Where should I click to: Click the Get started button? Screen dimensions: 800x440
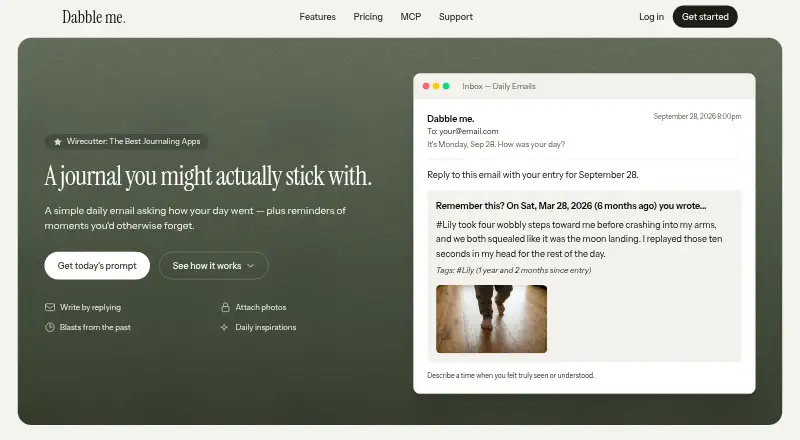705,17
